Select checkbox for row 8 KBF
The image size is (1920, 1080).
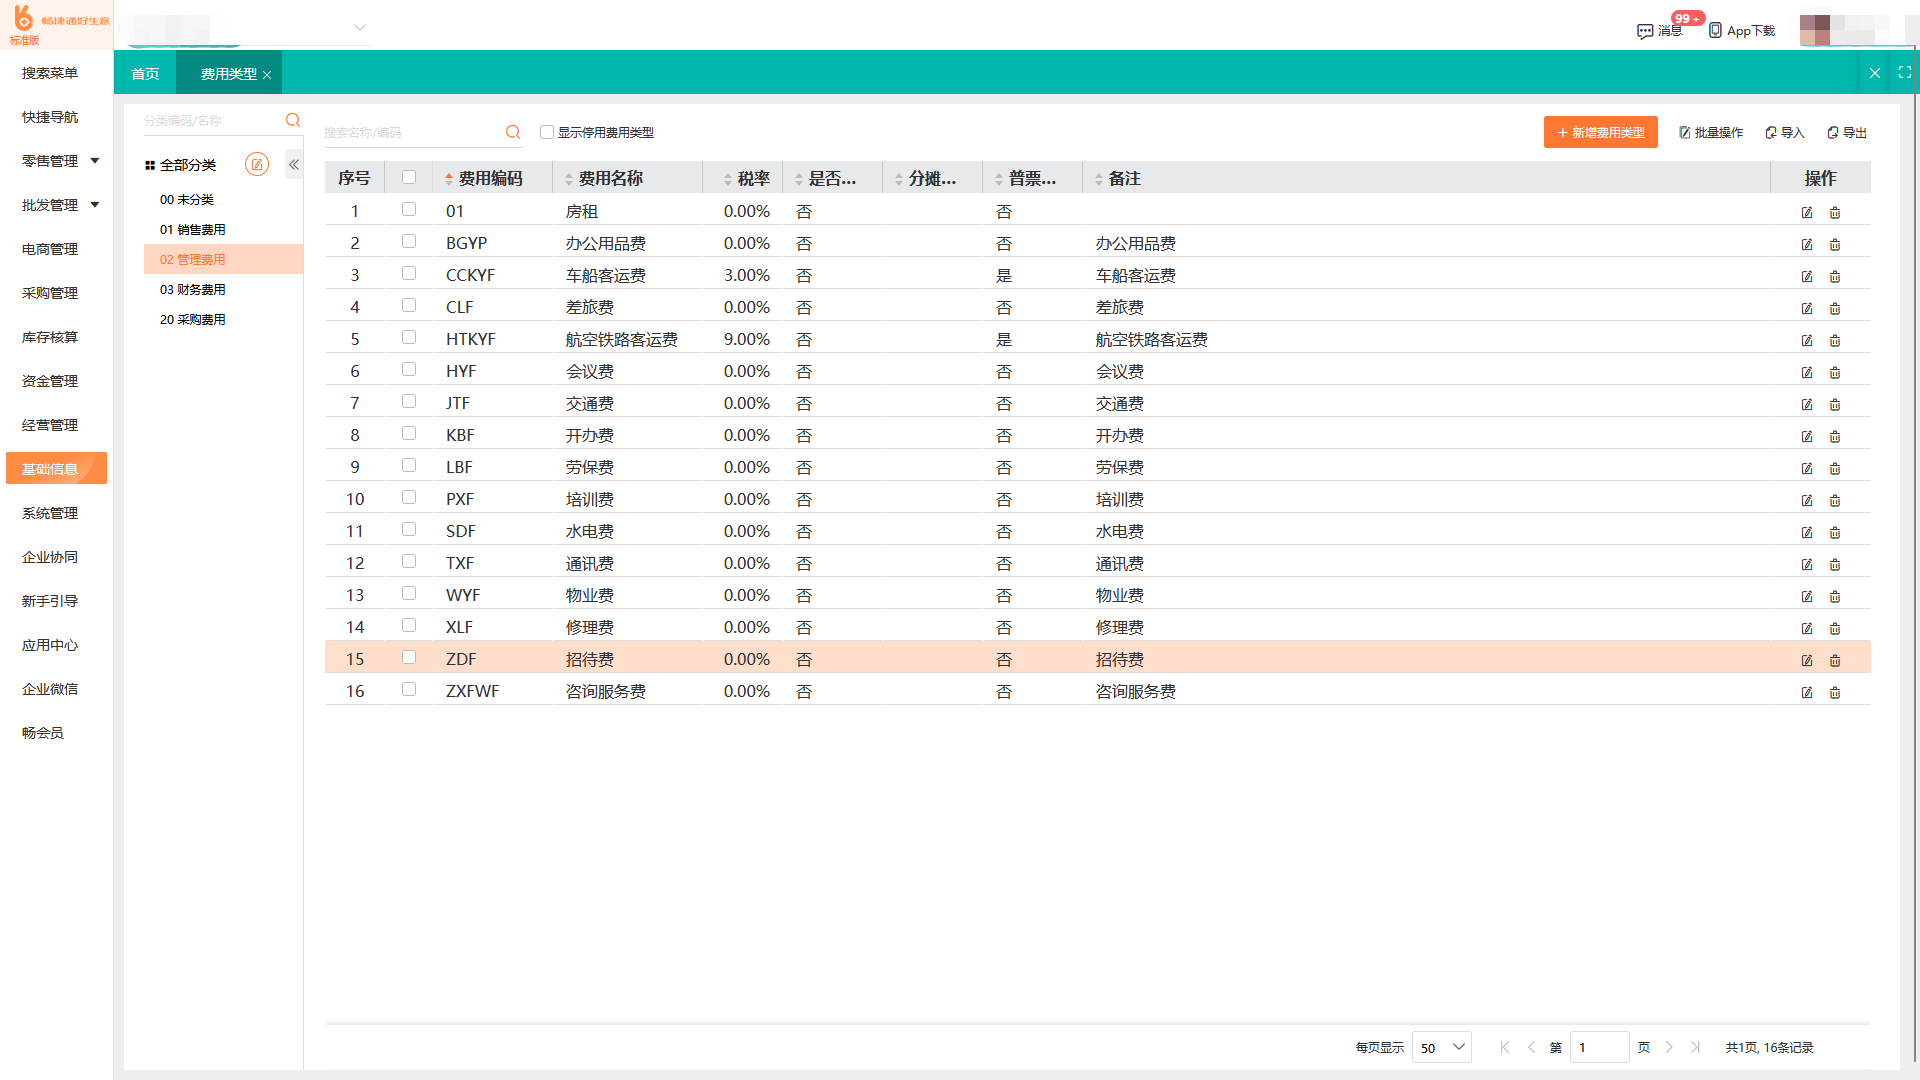(x=409, y=434)
